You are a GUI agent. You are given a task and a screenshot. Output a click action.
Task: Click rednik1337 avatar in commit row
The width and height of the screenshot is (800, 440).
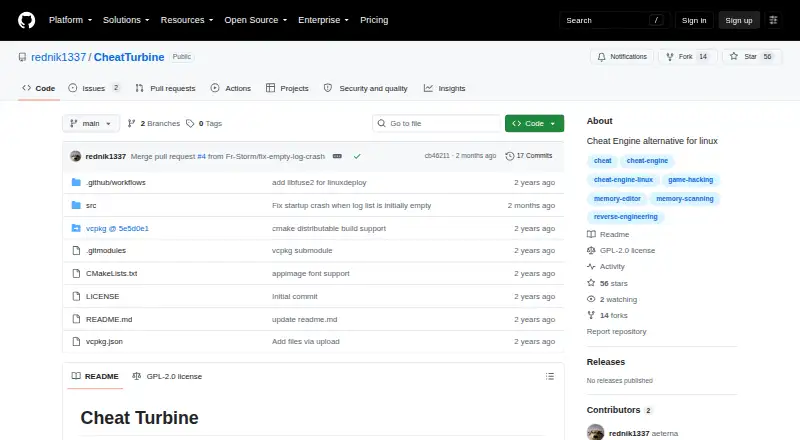[76, 156]
